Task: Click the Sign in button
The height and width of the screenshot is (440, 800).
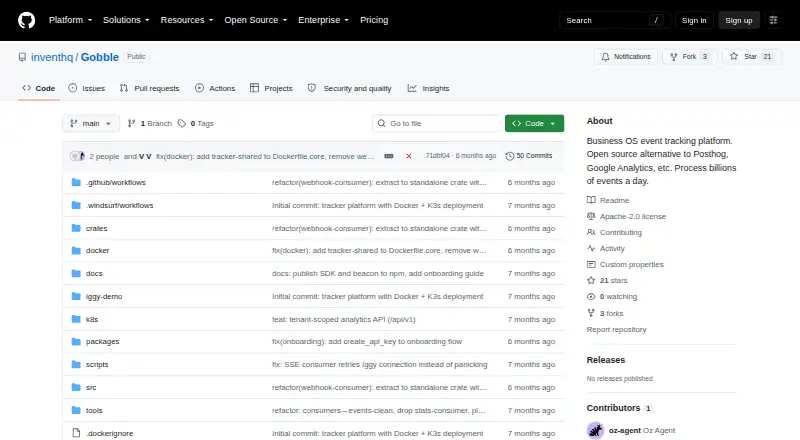Action: pos(694,20)
